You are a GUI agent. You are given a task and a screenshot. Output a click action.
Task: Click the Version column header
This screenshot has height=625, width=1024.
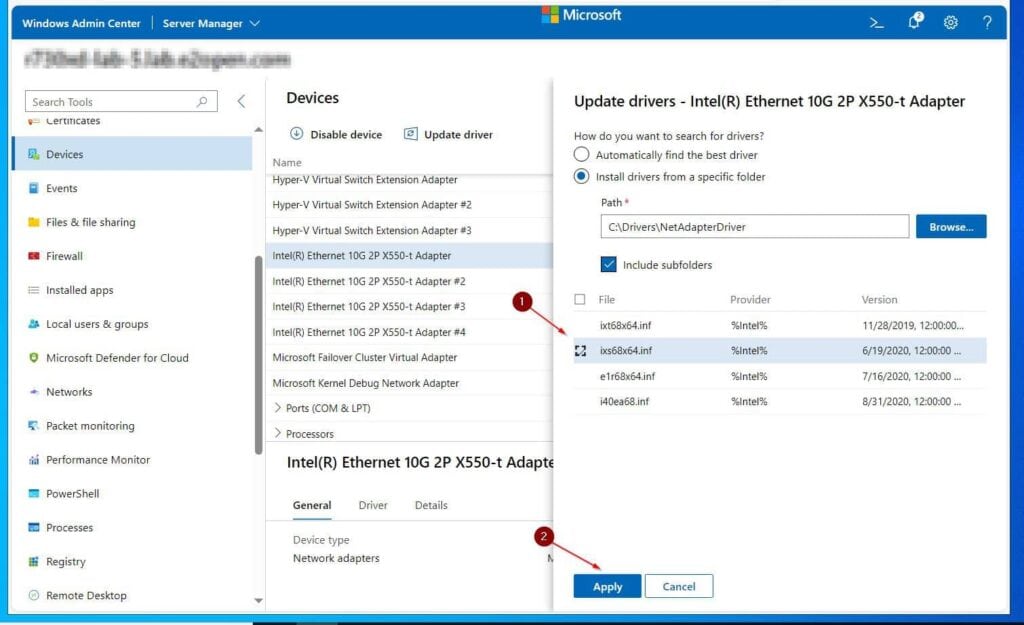879,299
